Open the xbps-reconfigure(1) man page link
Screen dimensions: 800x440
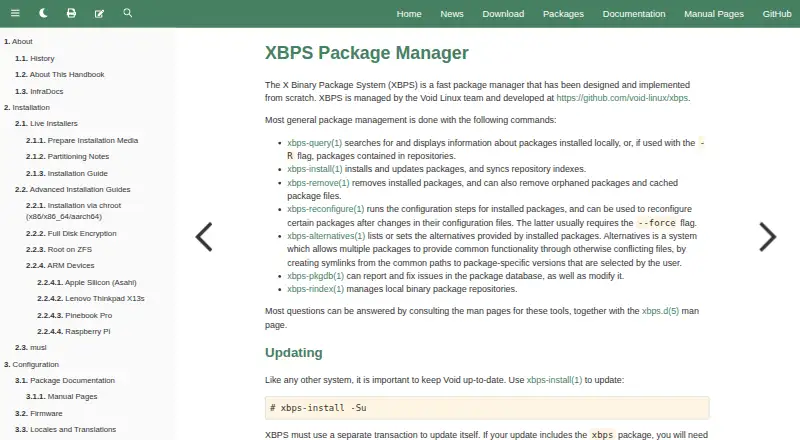coord(326,209)
